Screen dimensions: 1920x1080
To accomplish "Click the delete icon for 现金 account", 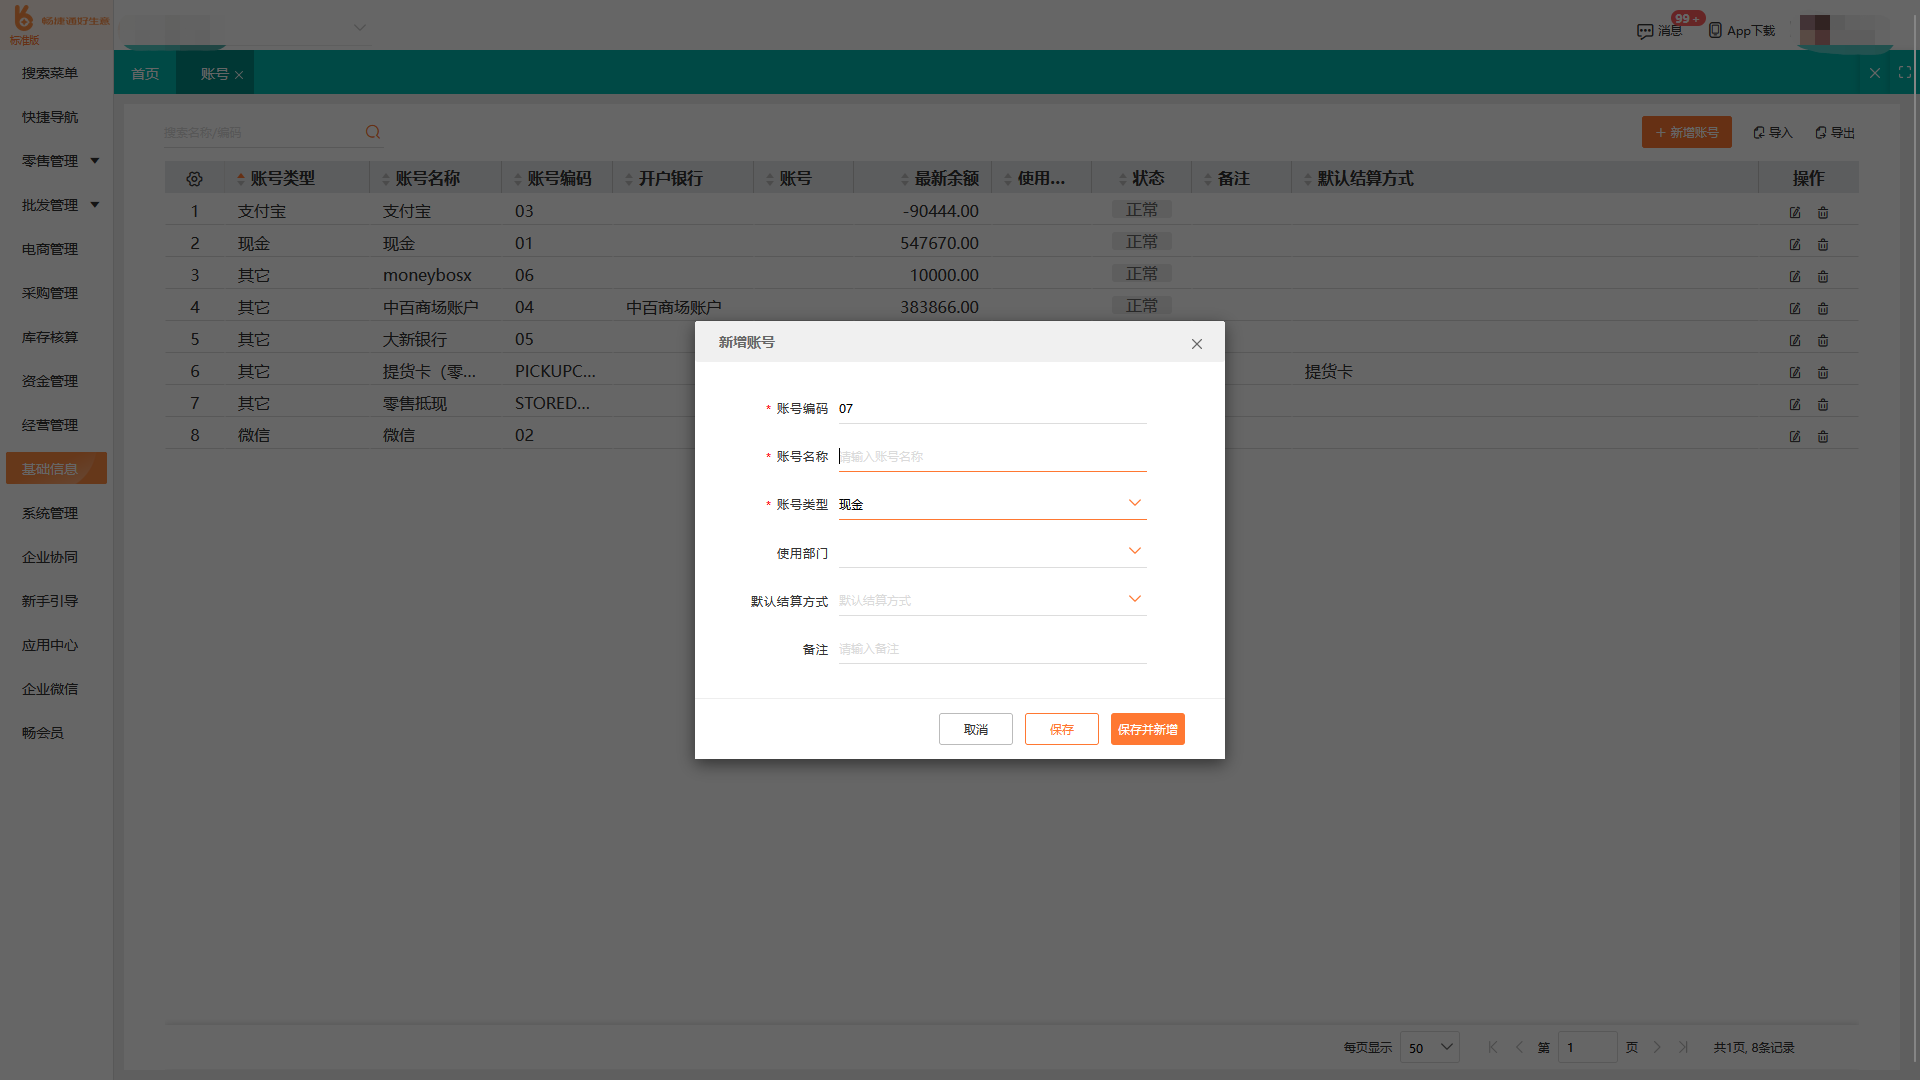I will coord(1824,244).
